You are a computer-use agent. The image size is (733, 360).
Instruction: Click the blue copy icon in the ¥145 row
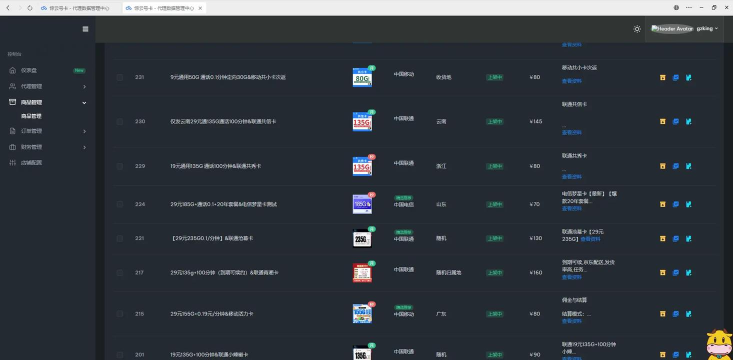tap(676, 122)
